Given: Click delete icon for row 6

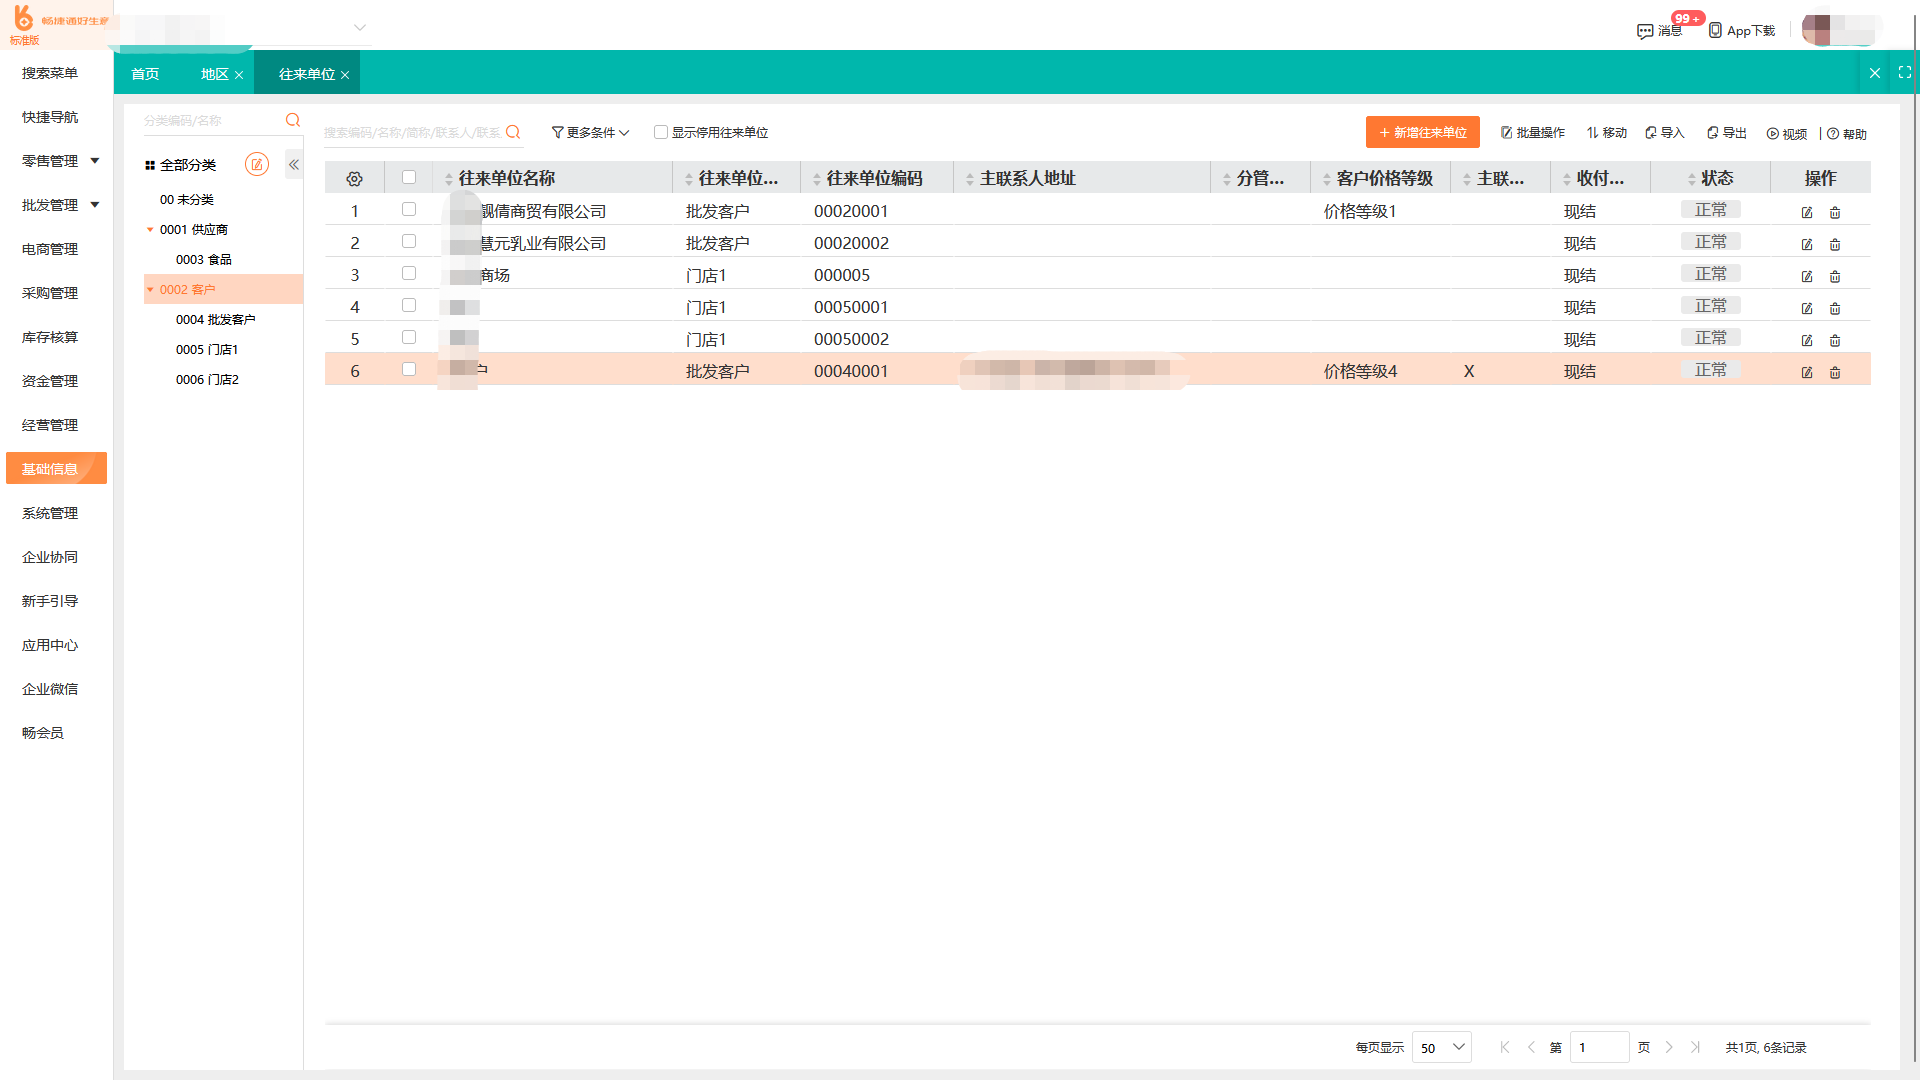Looking at the screenshot, I should click(x=1834, y=372).
